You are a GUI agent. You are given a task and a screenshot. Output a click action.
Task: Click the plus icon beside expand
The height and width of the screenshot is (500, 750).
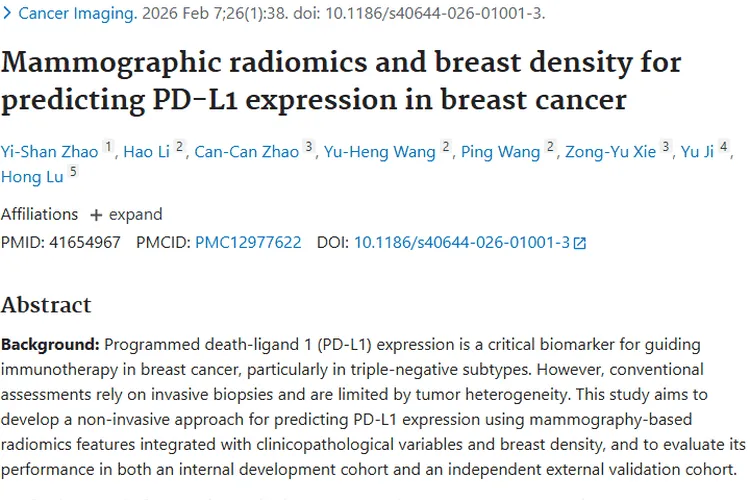[x=96, y=215]
